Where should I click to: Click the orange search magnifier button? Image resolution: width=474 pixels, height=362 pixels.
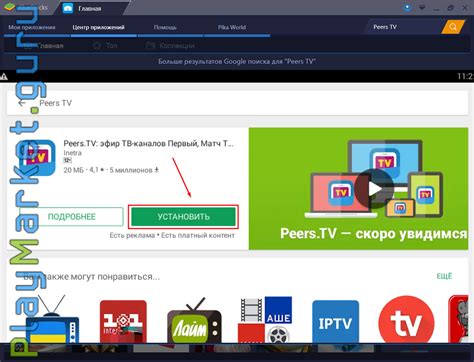[453, 27]
